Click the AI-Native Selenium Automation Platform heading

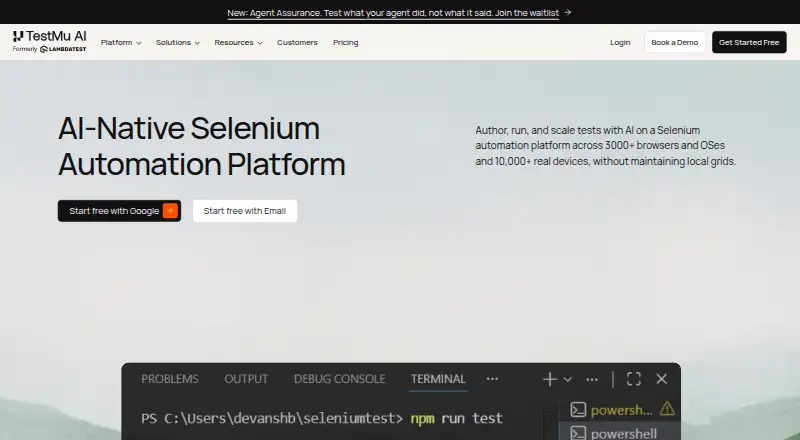pyautogui.click(x=202, y=146)
